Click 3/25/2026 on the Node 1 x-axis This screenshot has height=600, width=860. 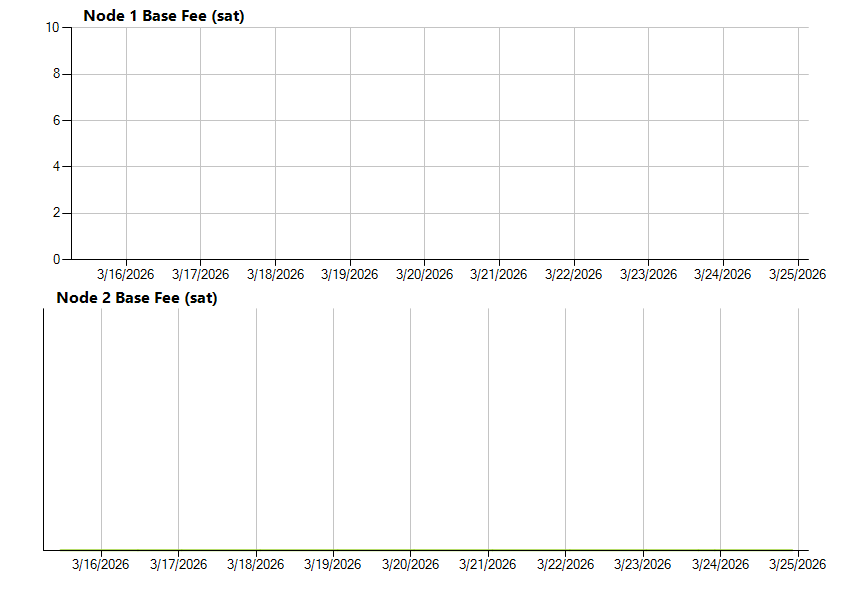click(797, 274)
